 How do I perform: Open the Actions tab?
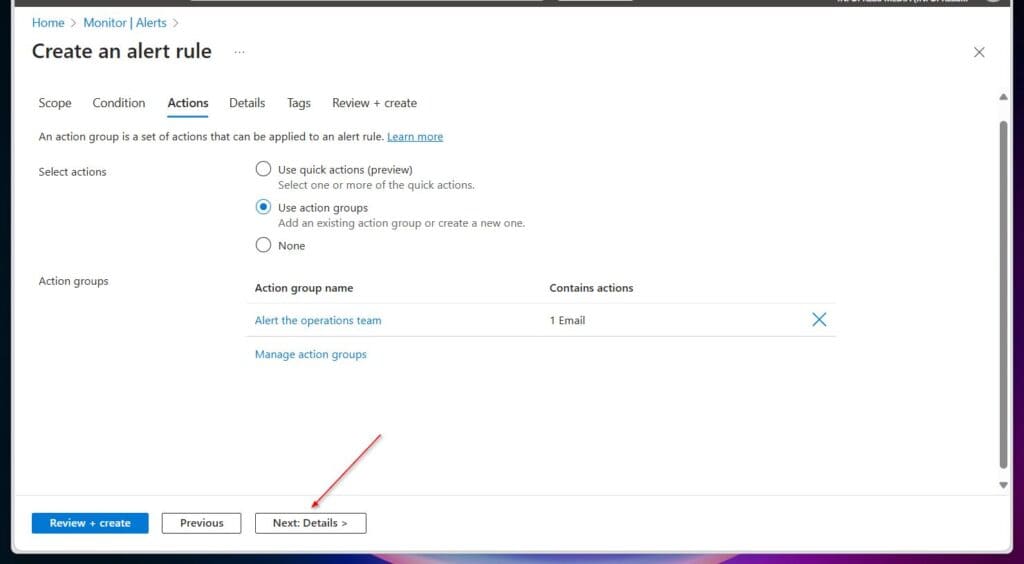187,103
